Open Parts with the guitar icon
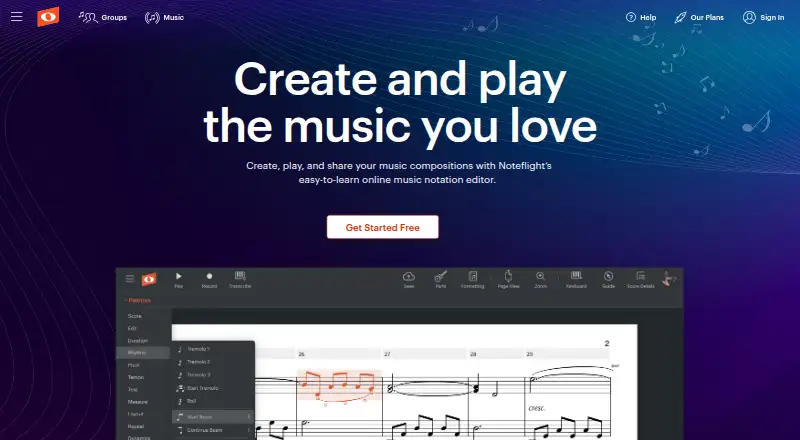Viewport: 800px width, 440px height. [x=441, y=280]
